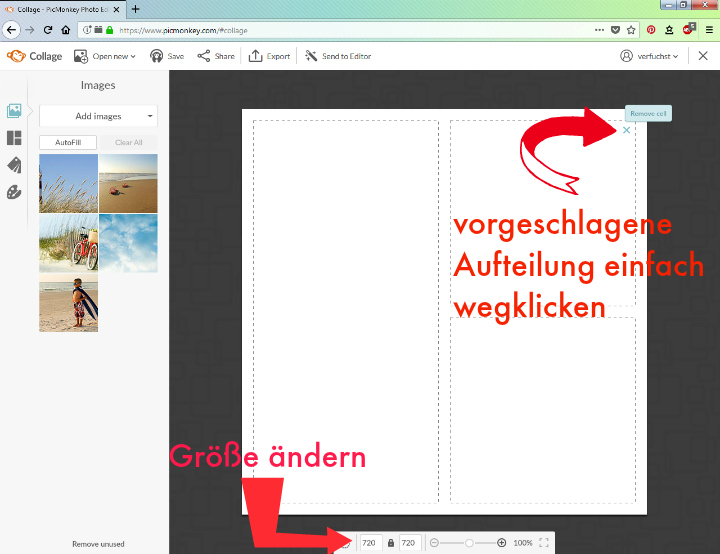The width and height of the screenshot is (720, 554).
Task: Open the Background palette icon in sidebar
Action: point(14,192)
